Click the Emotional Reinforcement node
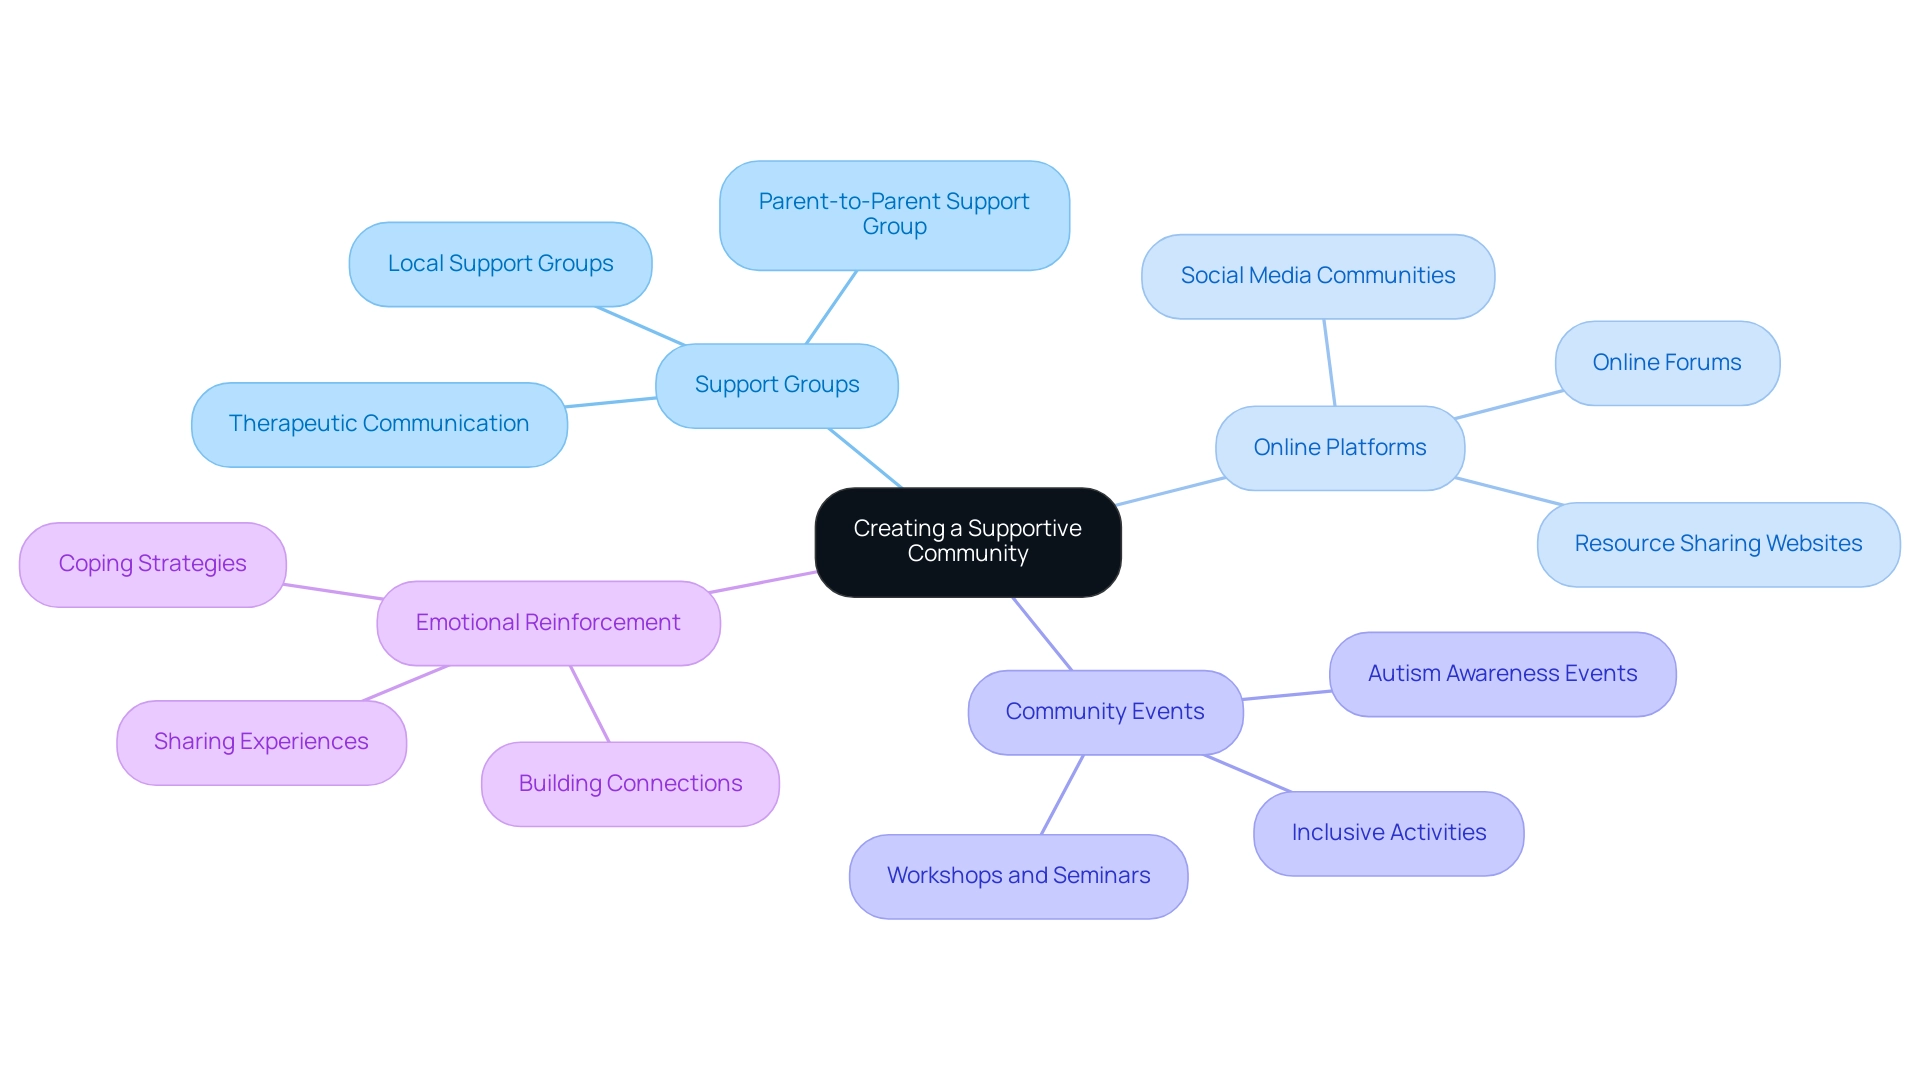The height and width of the screenshot is (1083, 1920). 546,621
